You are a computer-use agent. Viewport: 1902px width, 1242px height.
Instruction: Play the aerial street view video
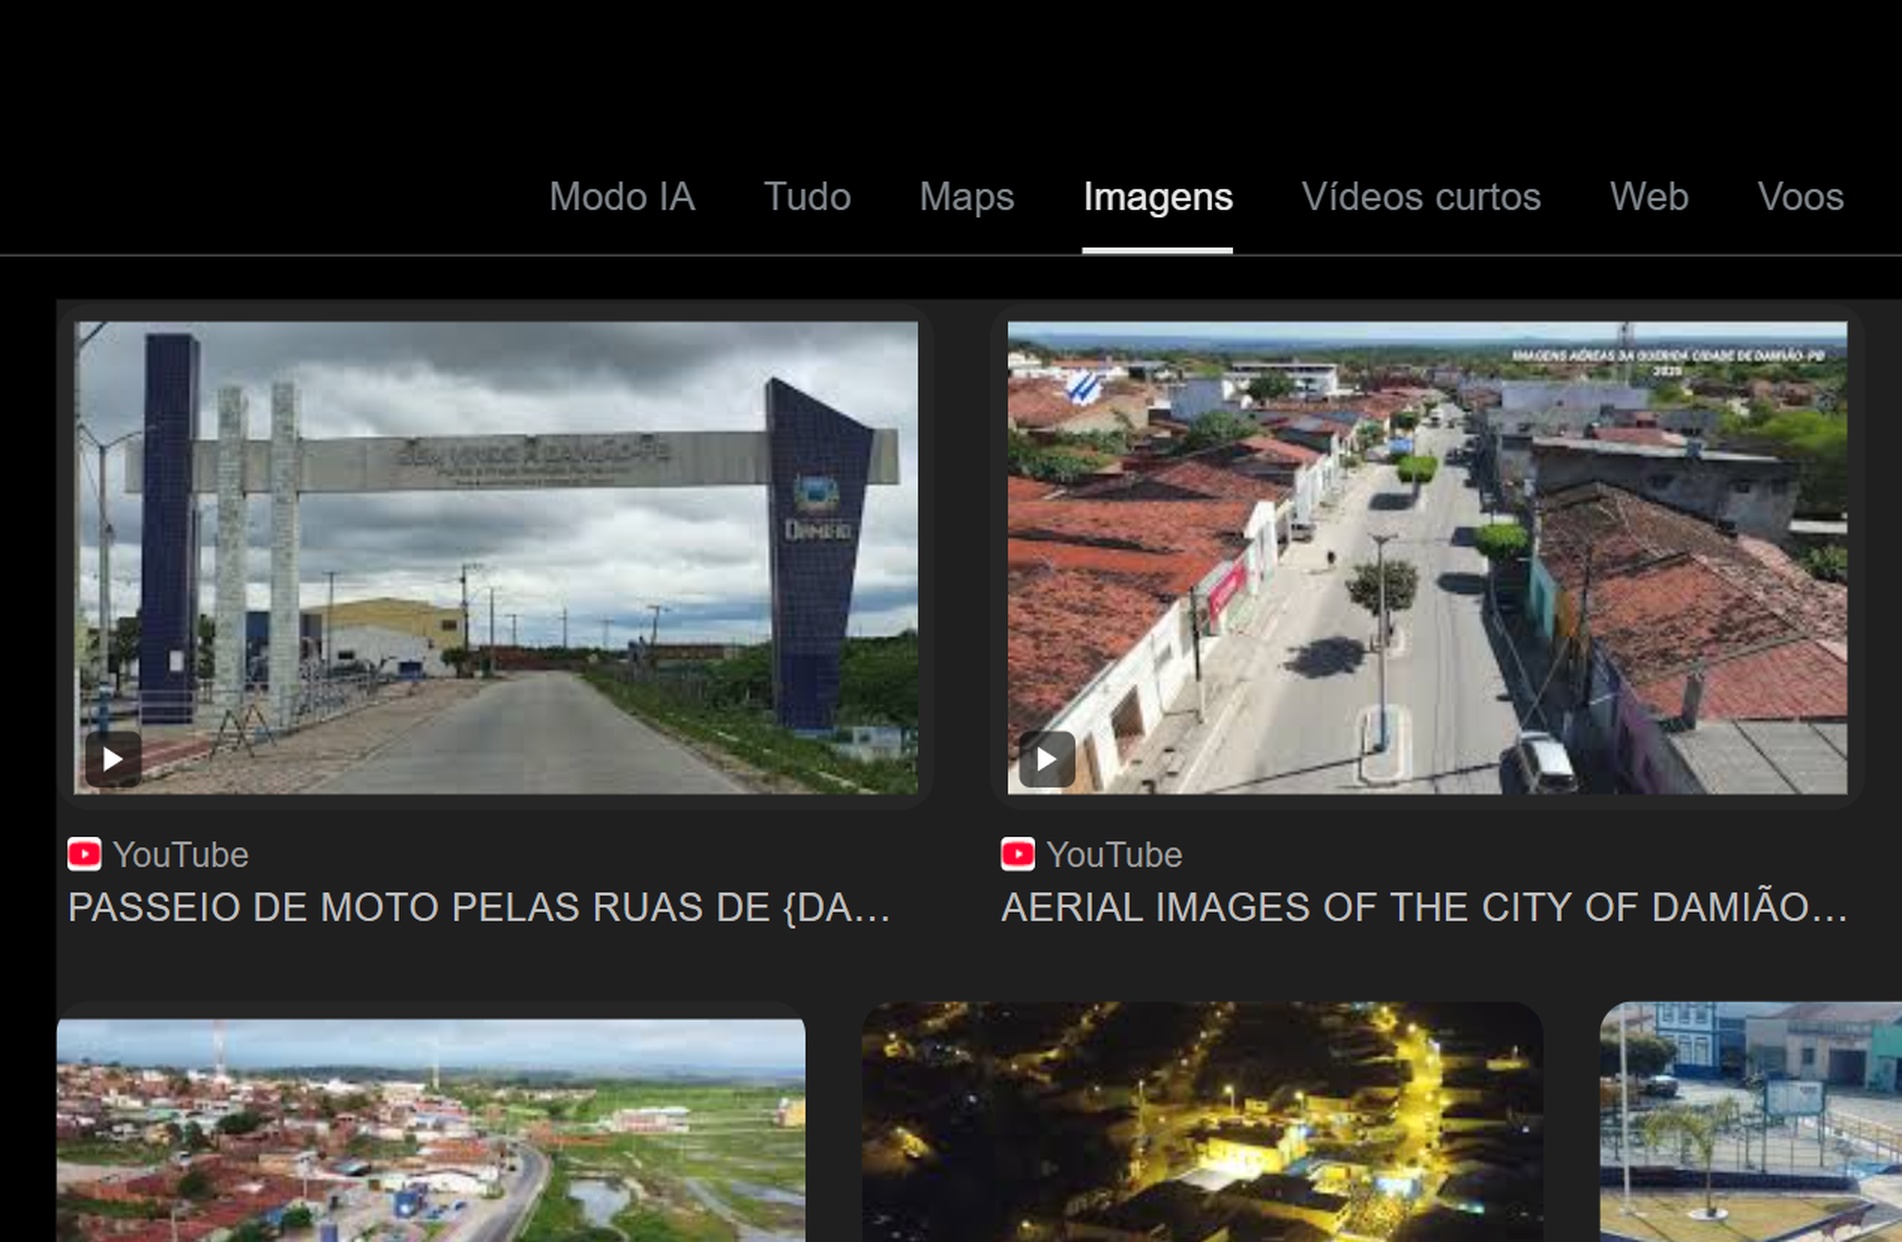coord(1046,760)
